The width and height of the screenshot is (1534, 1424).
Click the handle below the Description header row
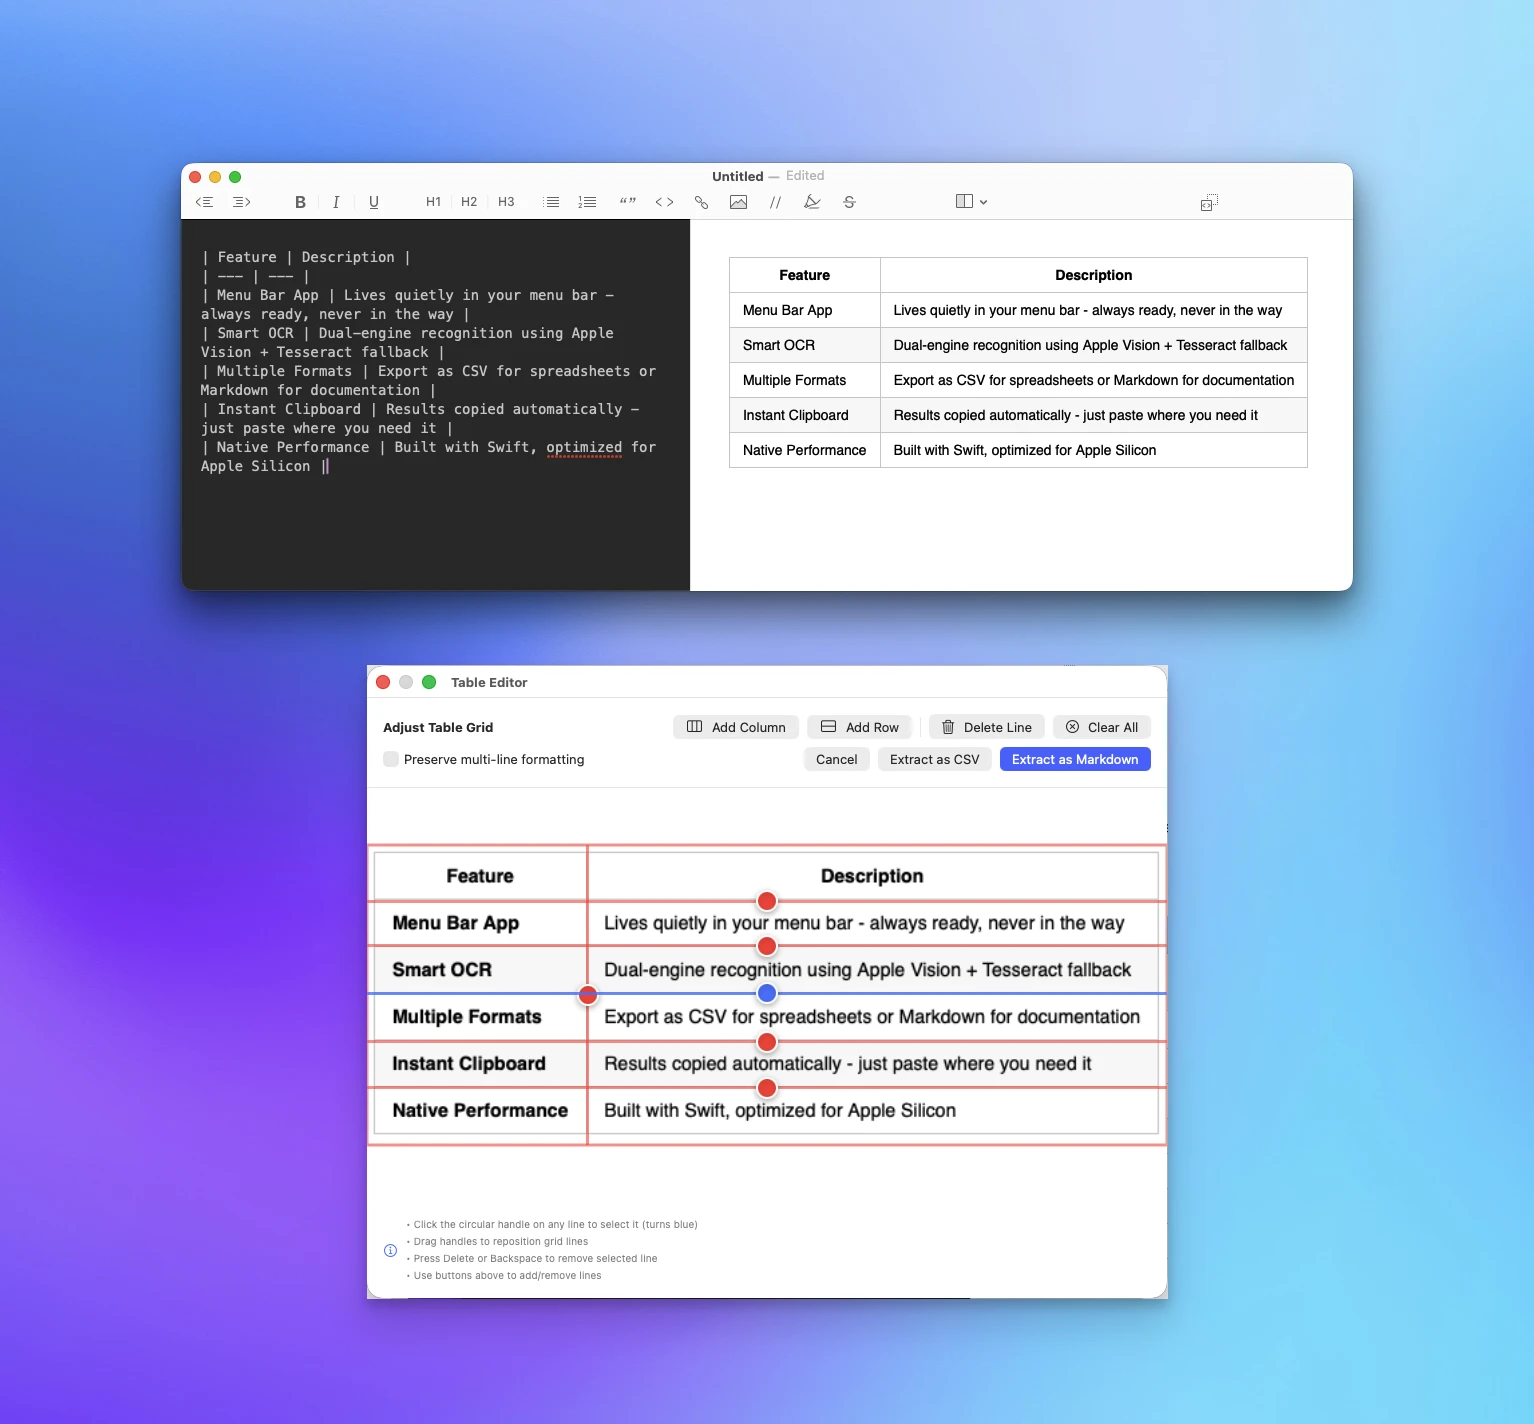click(767, 901)
